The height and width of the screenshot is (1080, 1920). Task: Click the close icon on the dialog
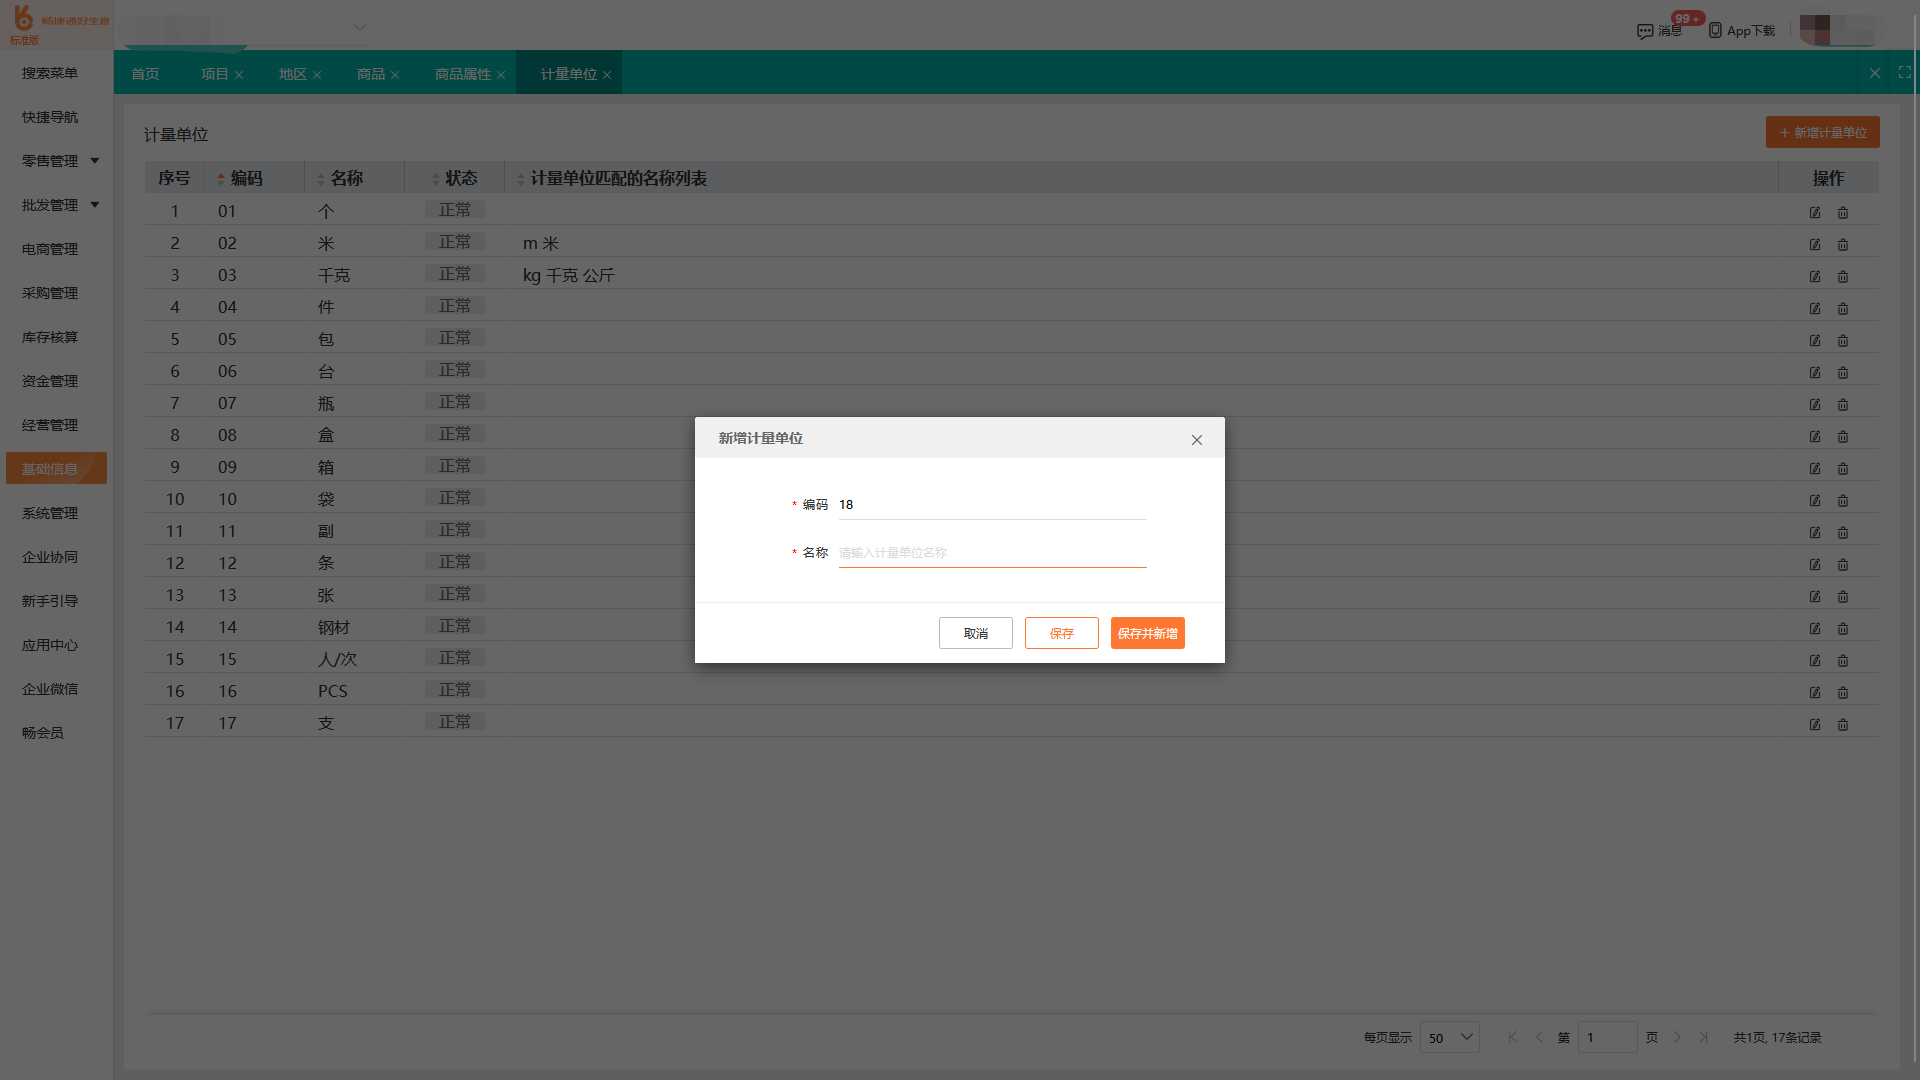point(1197,439)
